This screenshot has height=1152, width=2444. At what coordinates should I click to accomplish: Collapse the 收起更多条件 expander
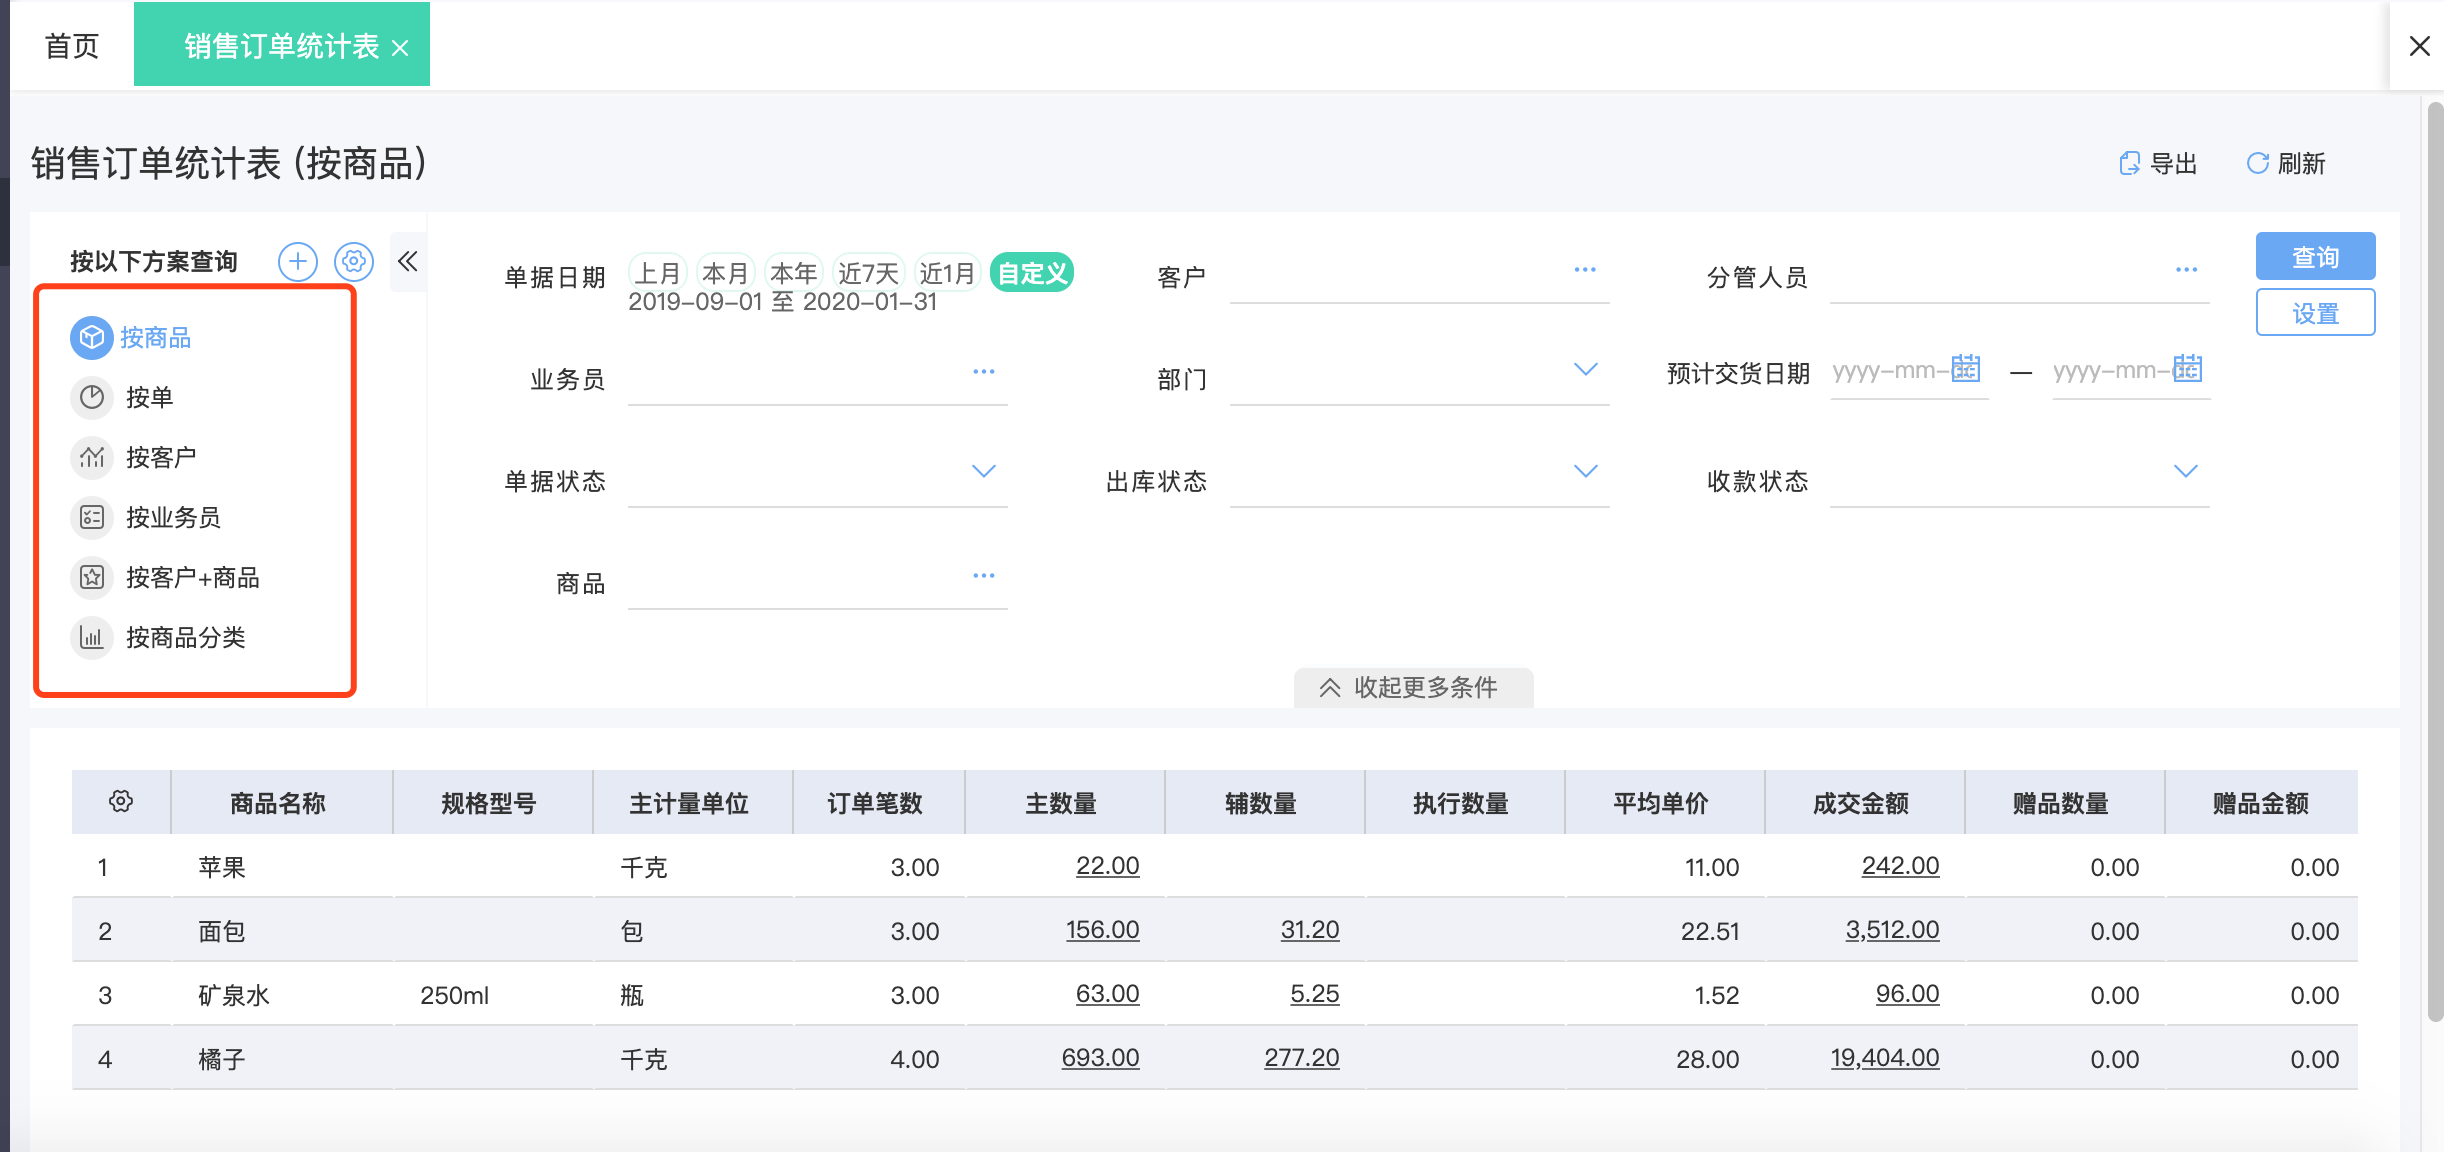pos(1412,686)
